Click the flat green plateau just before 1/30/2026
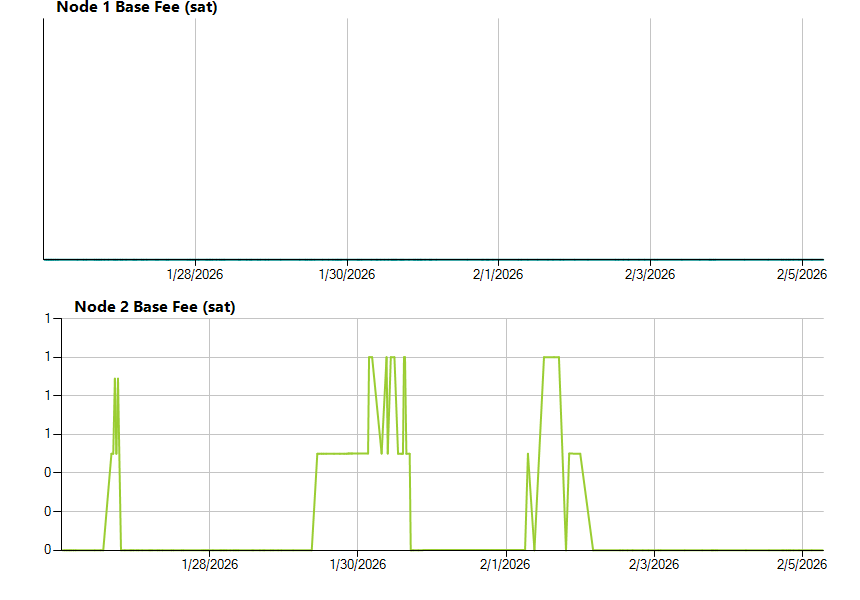Image resolution: width=860 pixels, height=600 pixels. [x=340, y=454]
